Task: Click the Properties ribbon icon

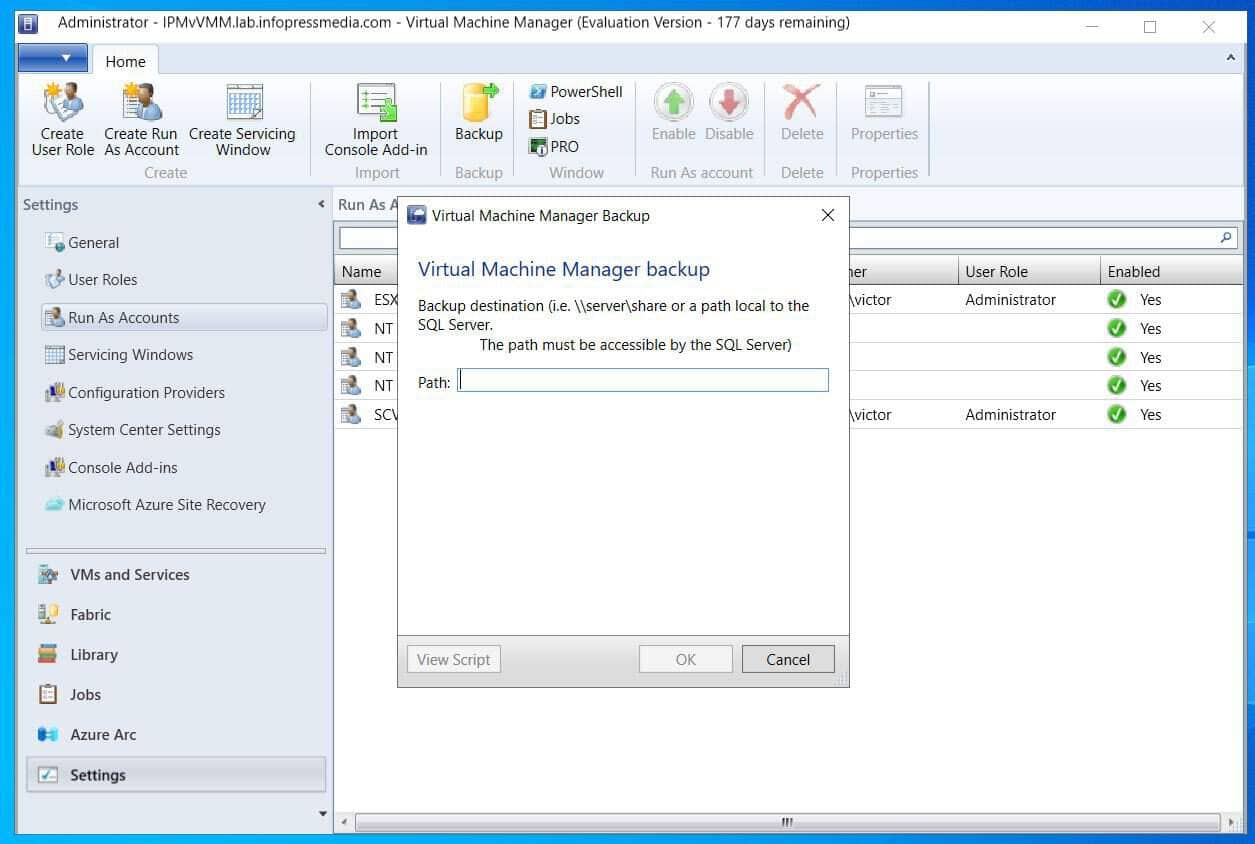Action: tap(884, 102)
